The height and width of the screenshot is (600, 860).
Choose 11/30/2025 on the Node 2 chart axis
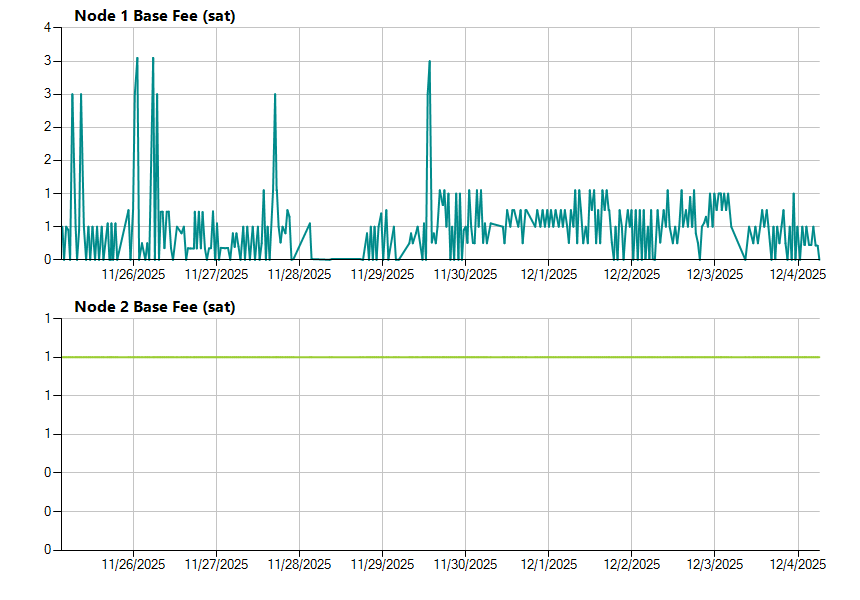pos(466,564)
